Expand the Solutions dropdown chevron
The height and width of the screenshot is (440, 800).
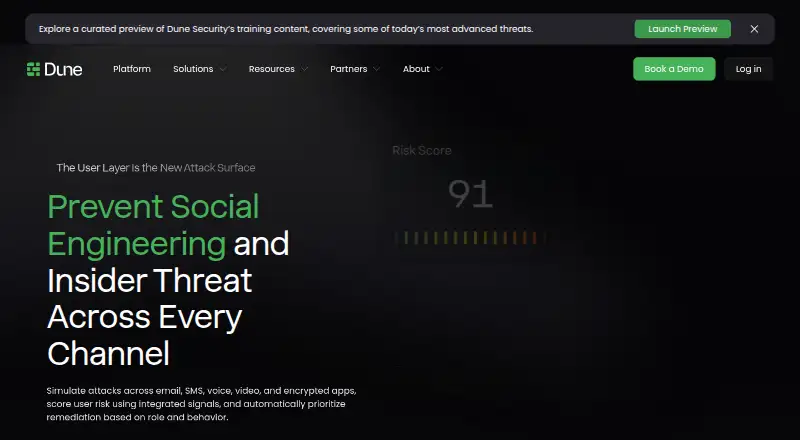pyautogui.click(x=222, y=69)
